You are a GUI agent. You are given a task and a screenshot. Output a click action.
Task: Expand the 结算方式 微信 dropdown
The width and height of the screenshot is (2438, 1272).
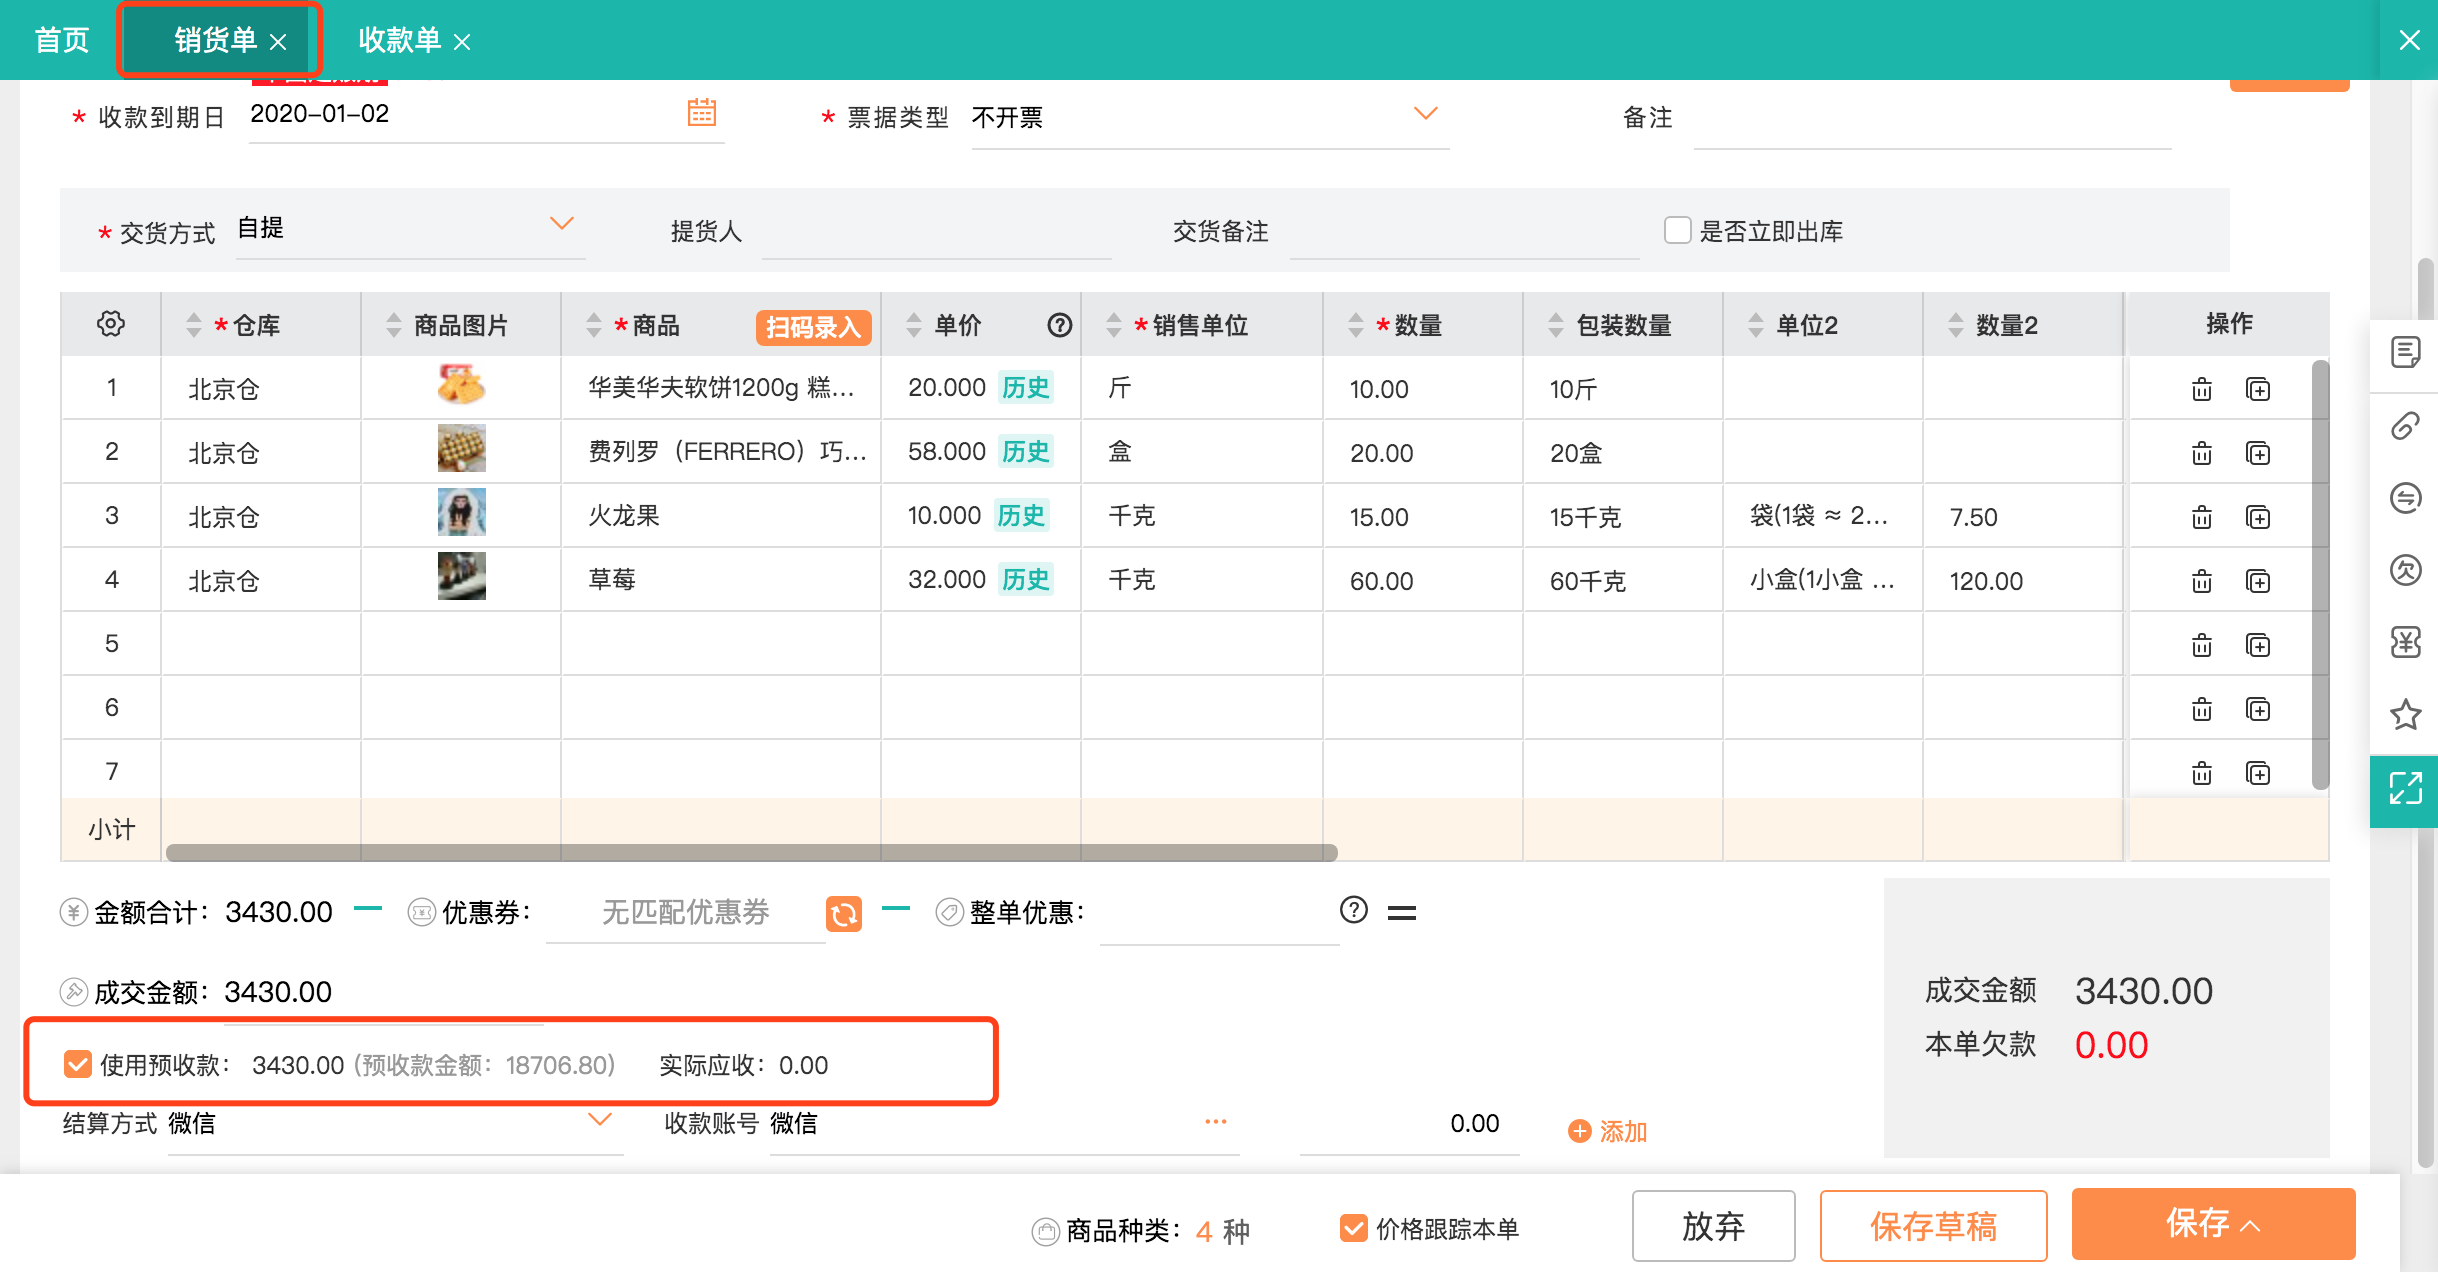click(x=600, y=1124)
